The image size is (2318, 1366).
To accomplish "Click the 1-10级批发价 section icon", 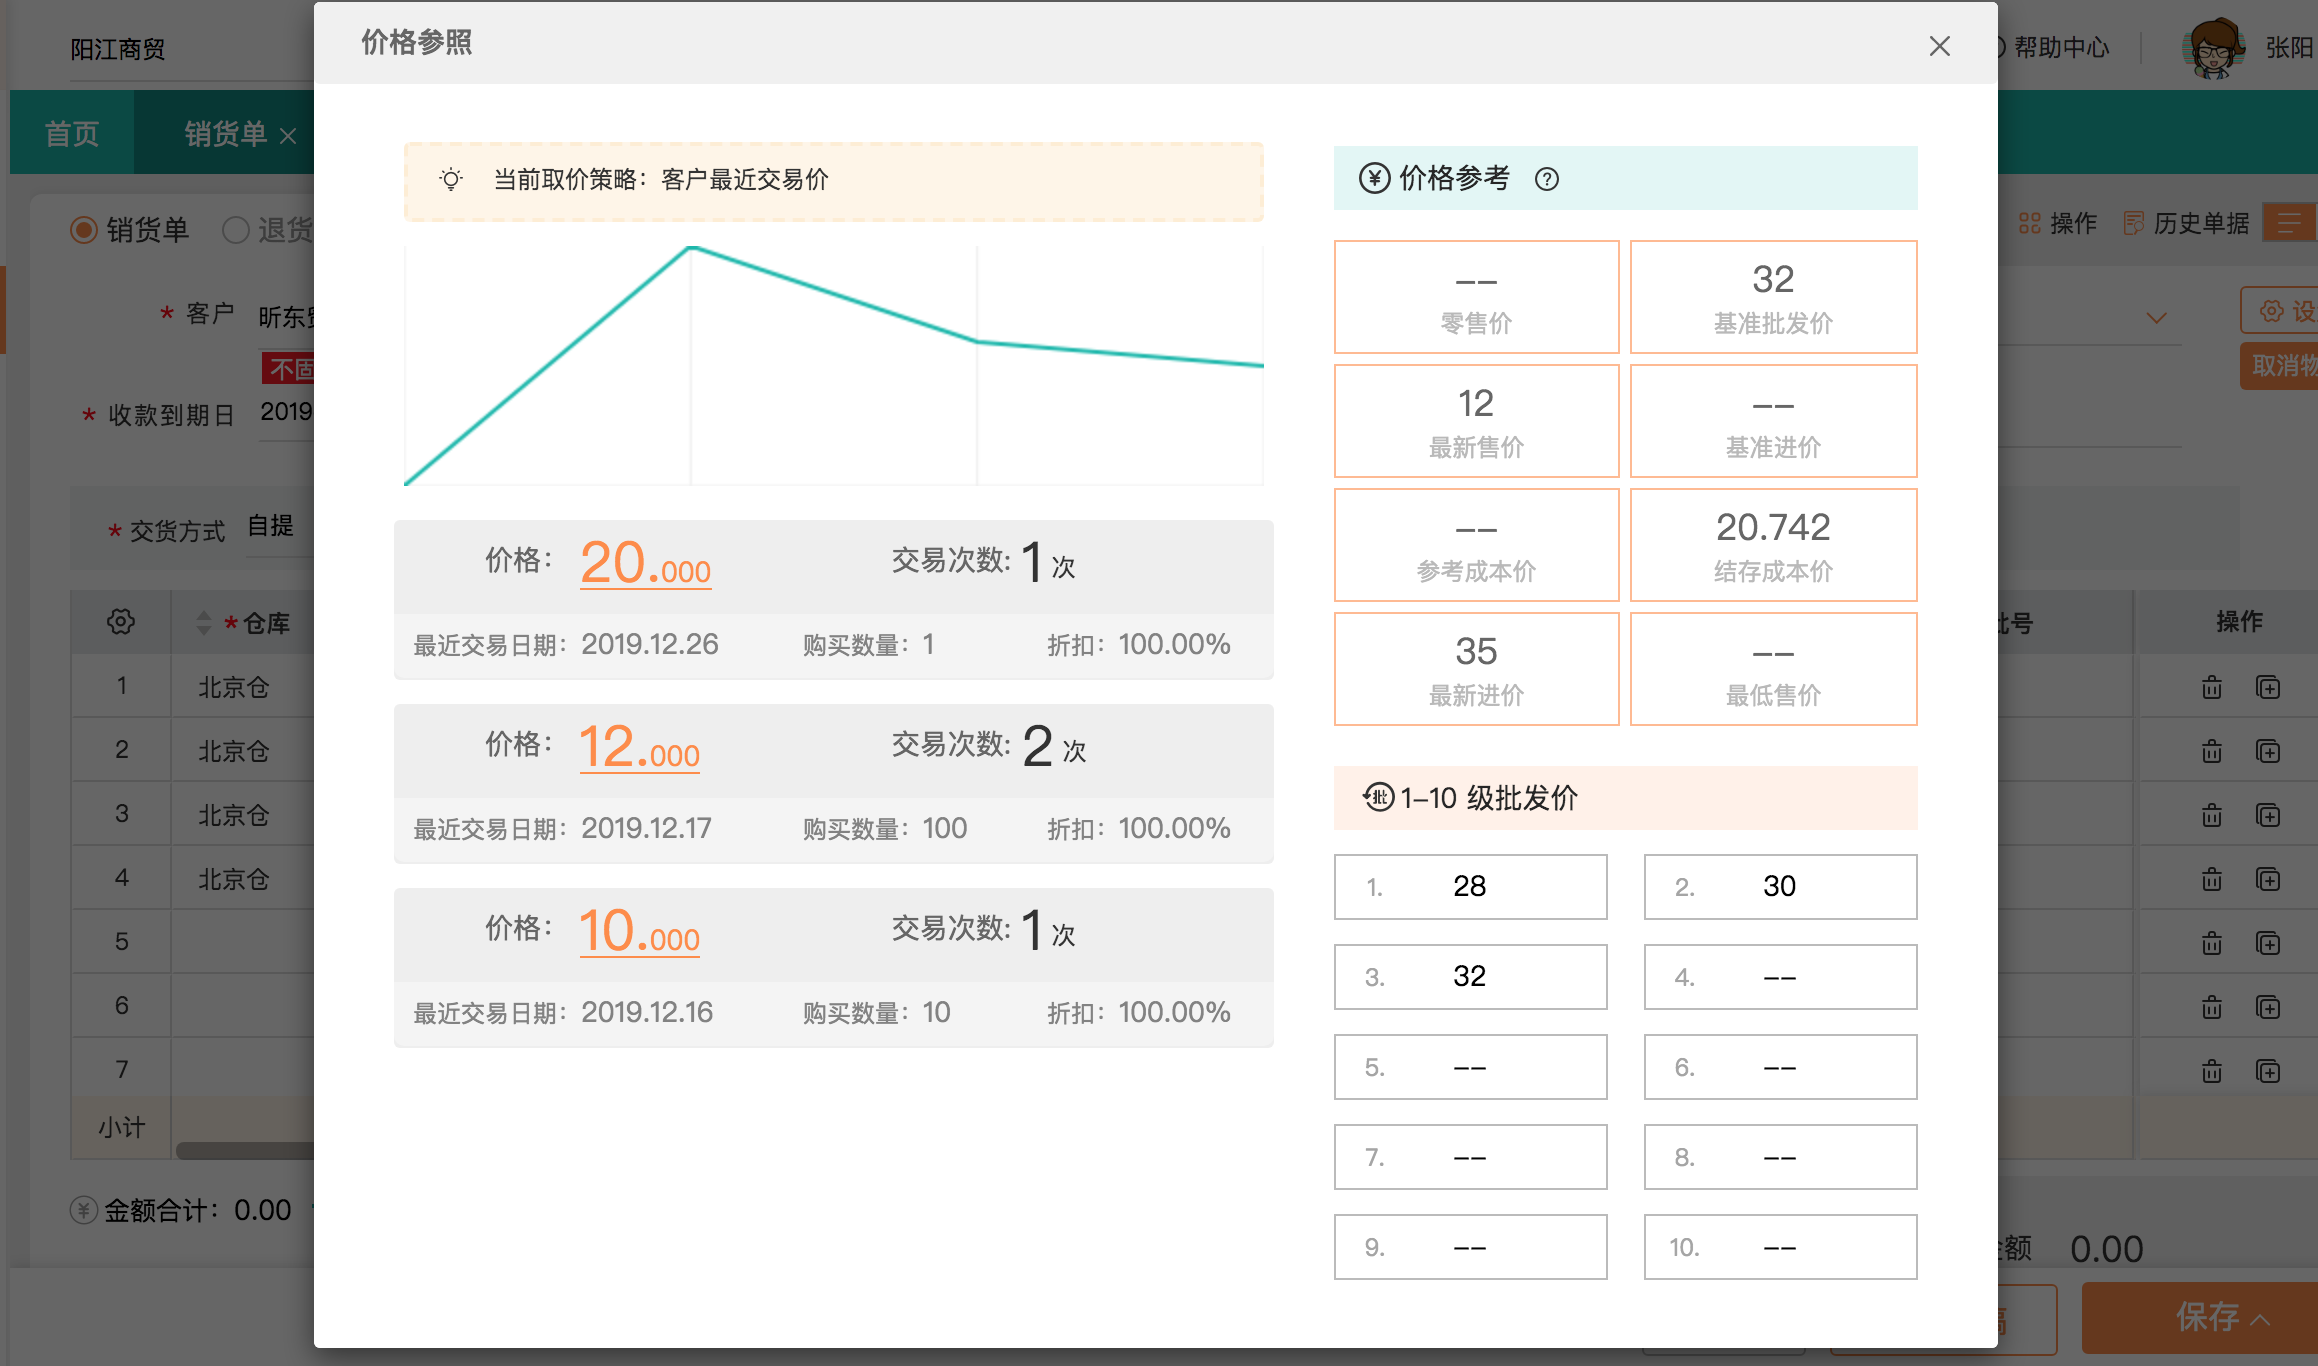I will point(1374,797).
